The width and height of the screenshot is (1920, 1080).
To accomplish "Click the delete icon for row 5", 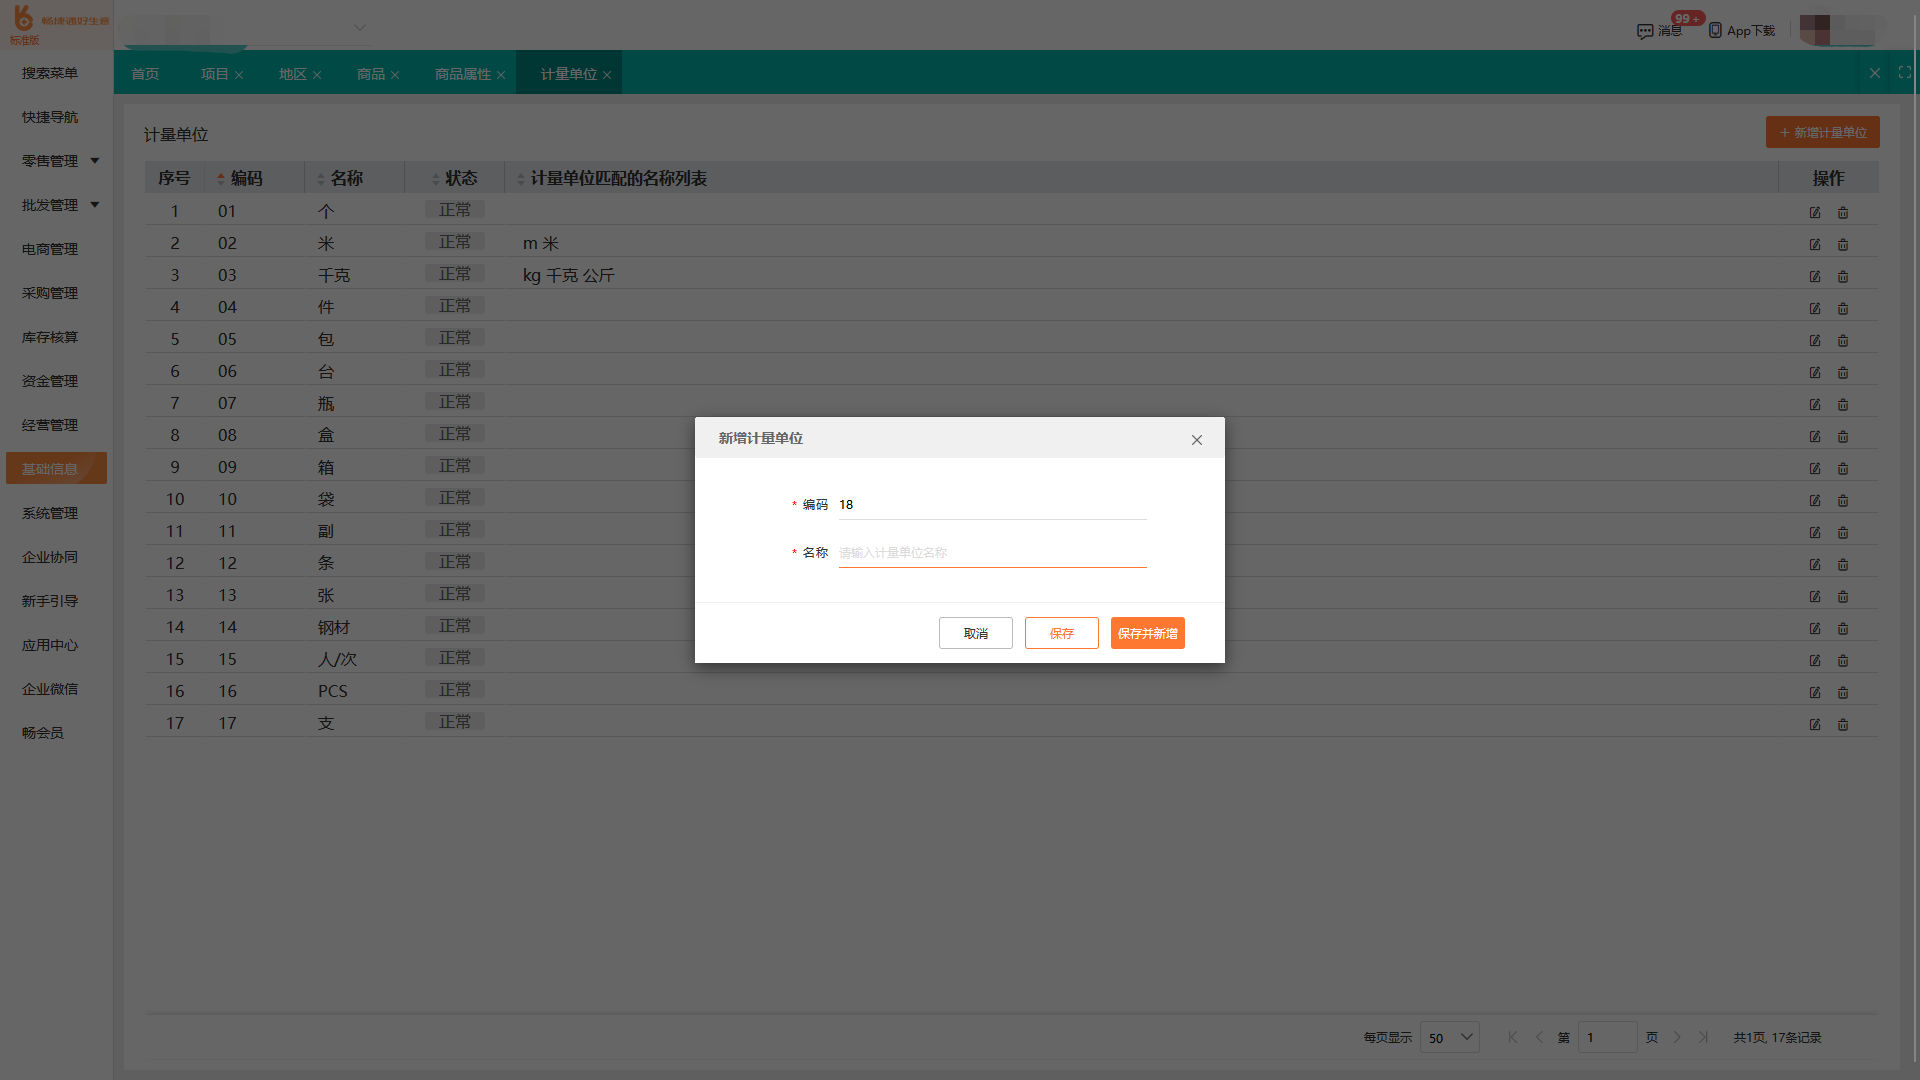I will tap(1844, 340).
